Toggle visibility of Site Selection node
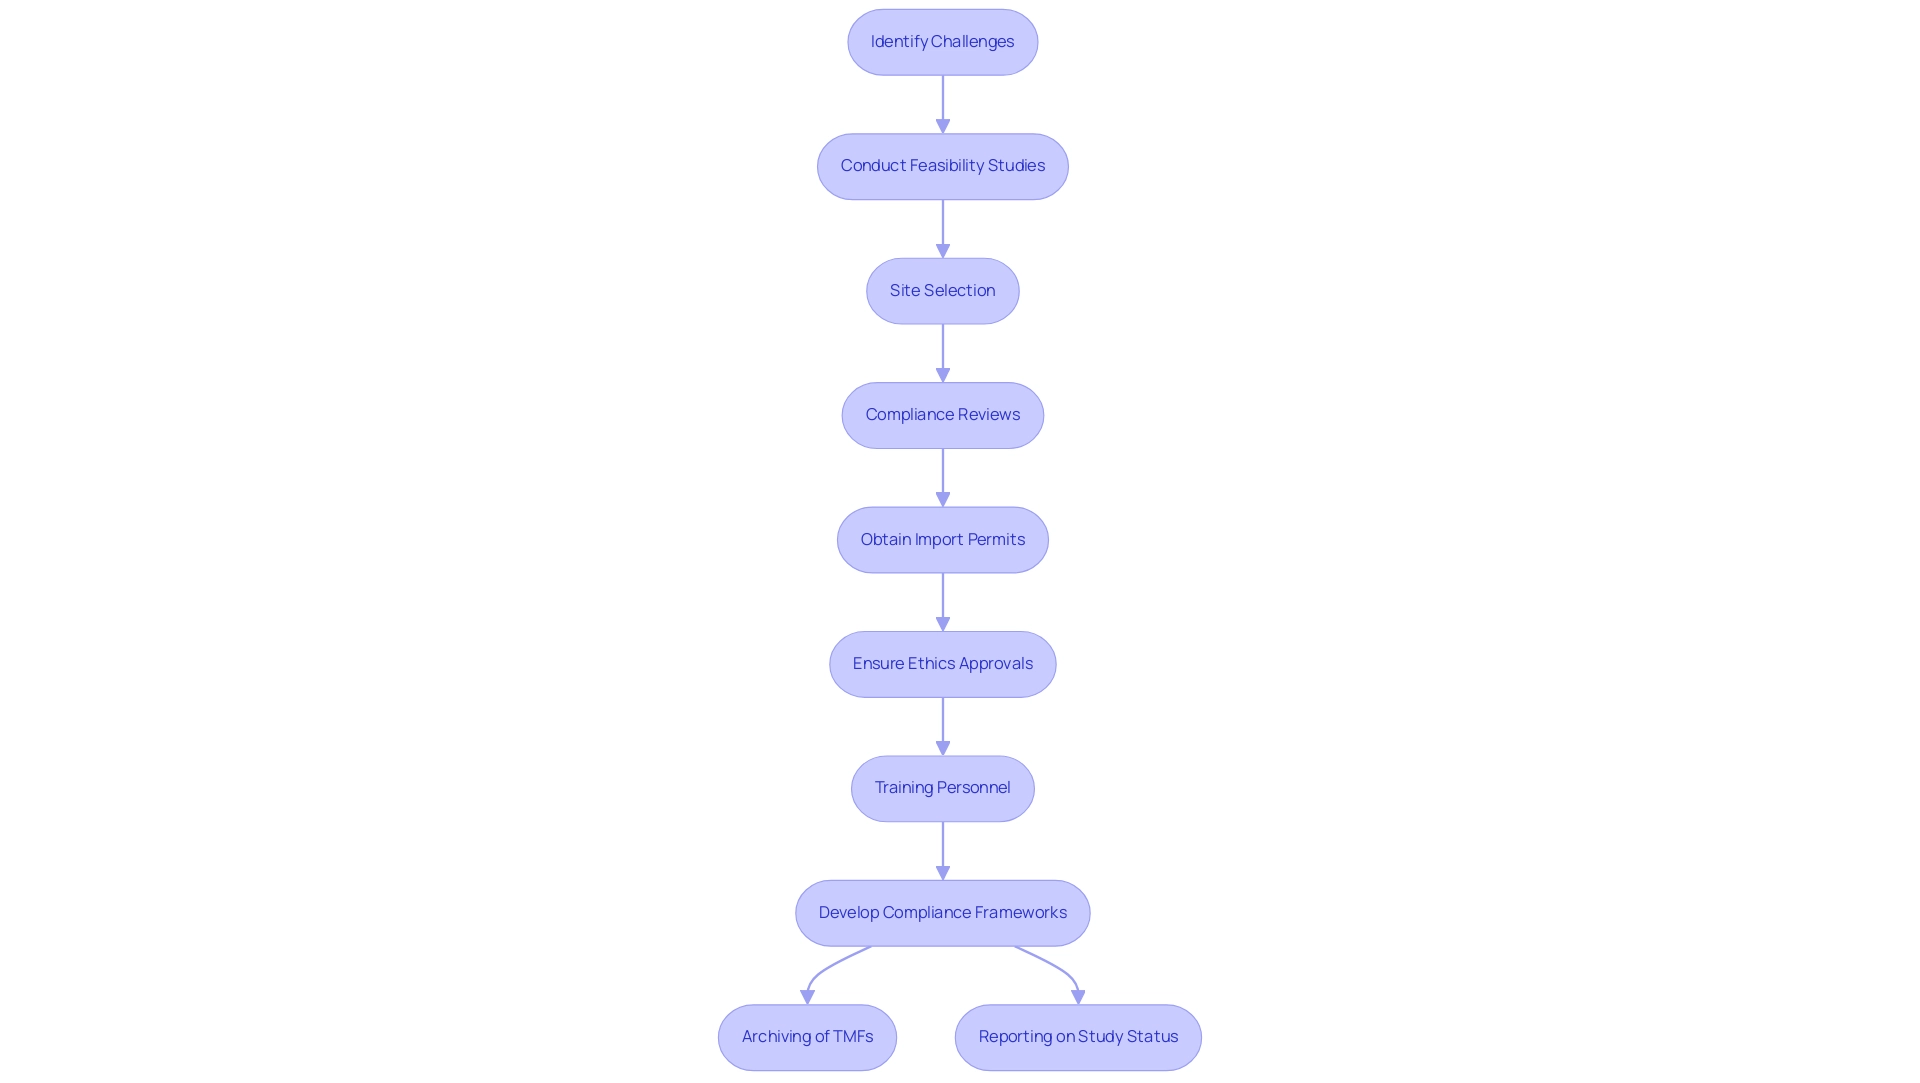 [x=942, y=290]
